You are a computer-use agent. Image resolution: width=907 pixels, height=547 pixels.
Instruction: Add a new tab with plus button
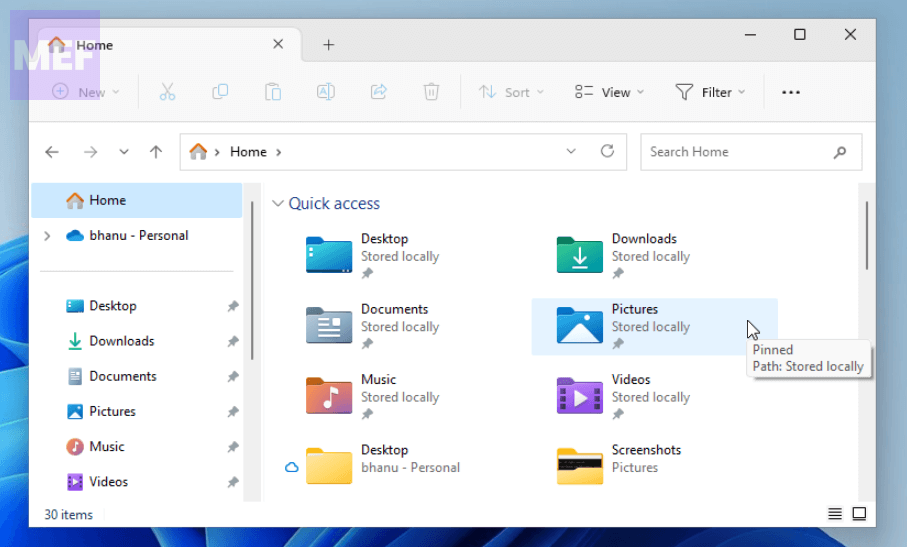328,45
